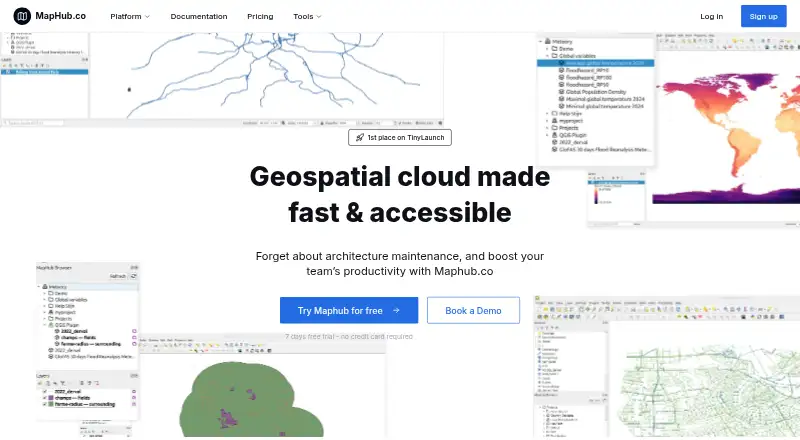This screenshot has width=800, height=440.
Task: Toggle the 2022_denval layer checkbox in Layers panel
Action: click(x=44, y=392)
